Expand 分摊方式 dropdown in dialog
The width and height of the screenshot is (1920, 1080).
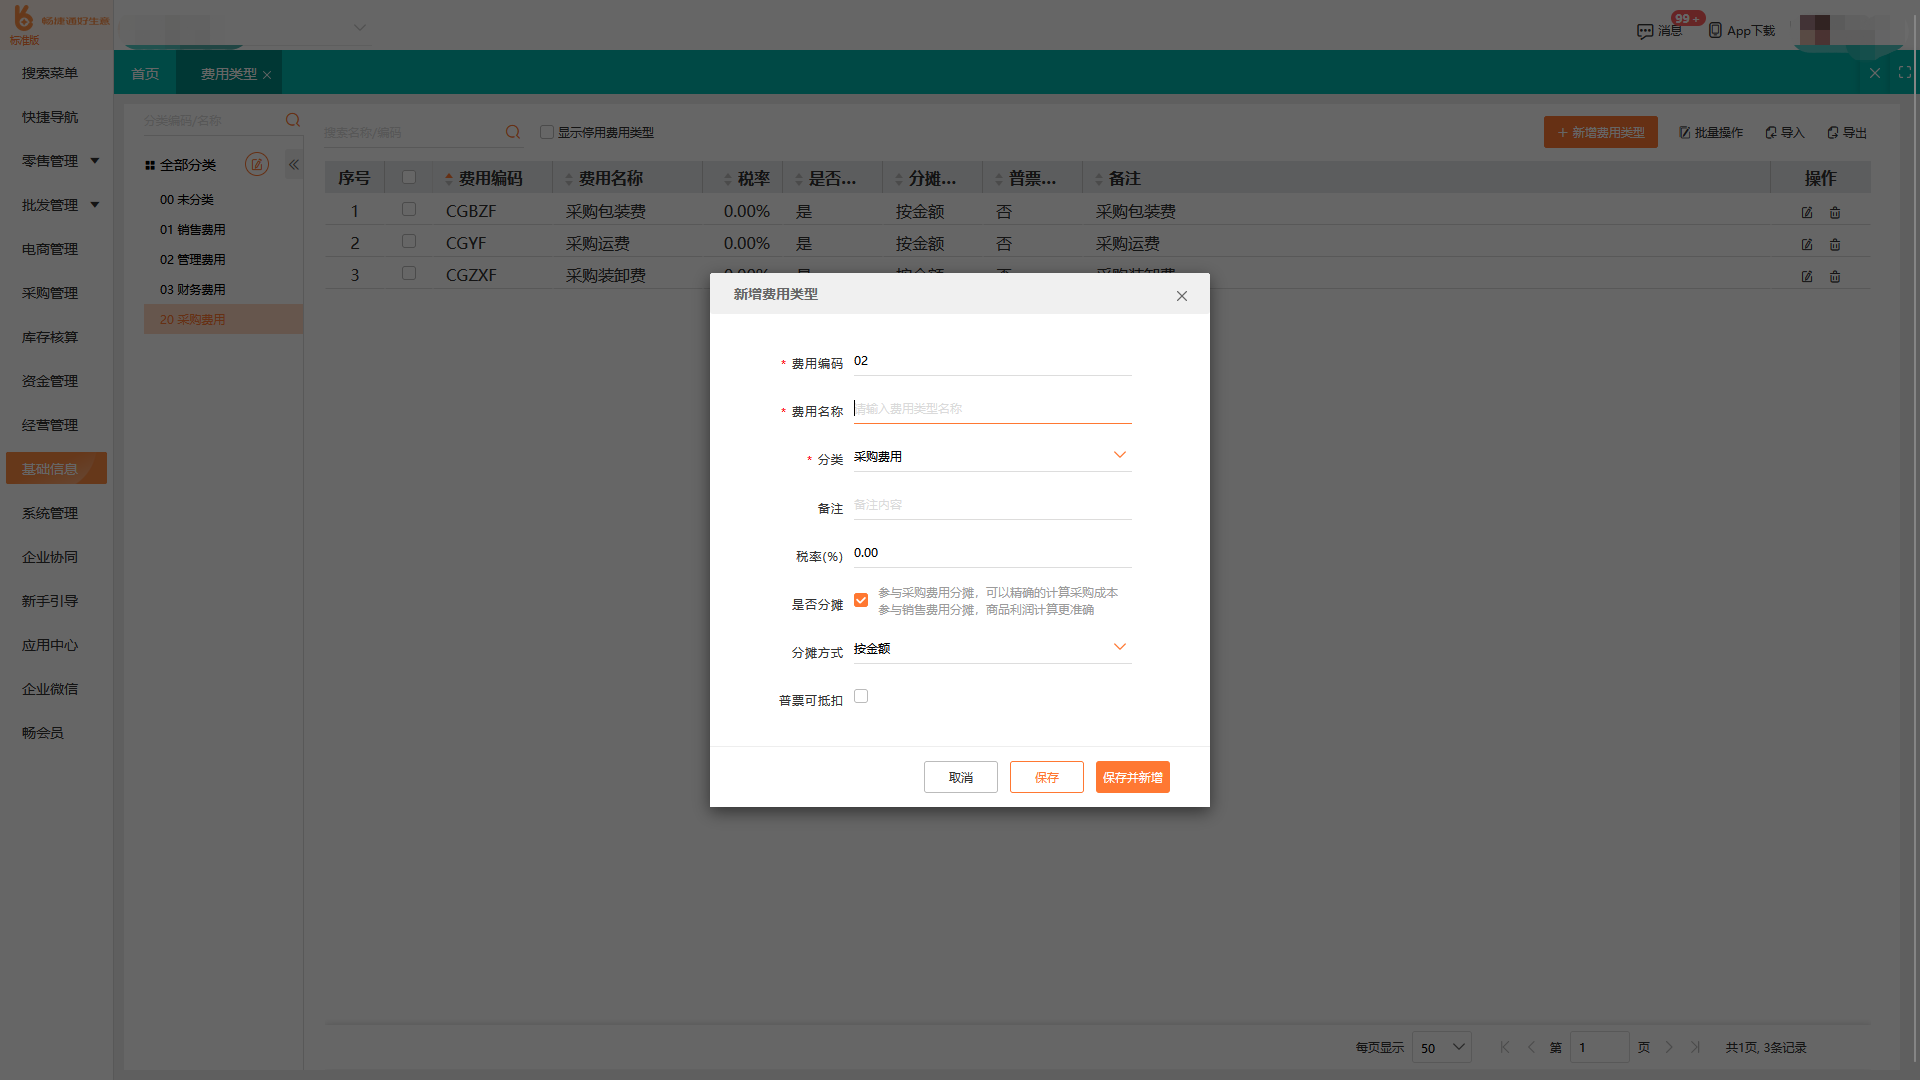1120,647
